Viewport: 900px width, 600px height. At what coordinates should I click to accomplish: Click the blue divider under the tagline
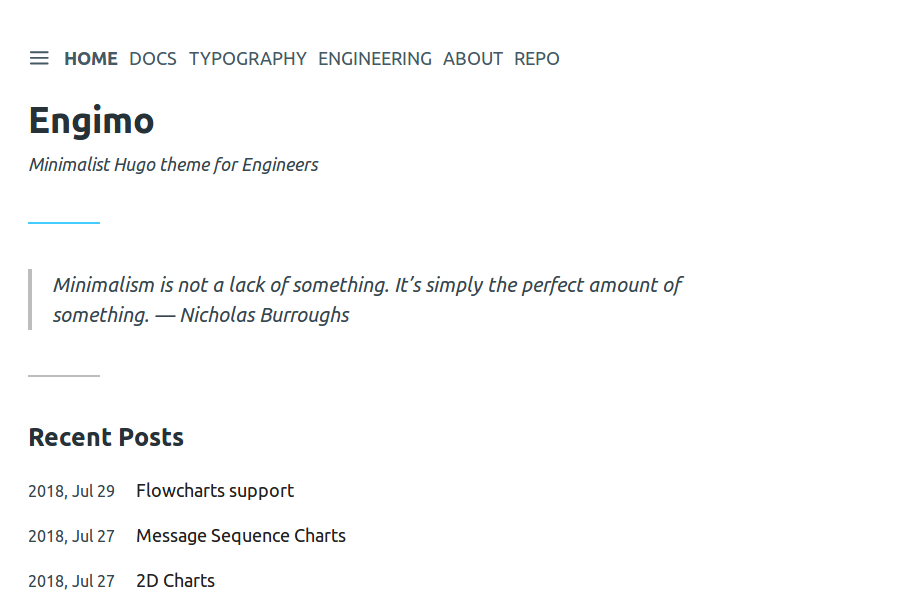(63, 222)
